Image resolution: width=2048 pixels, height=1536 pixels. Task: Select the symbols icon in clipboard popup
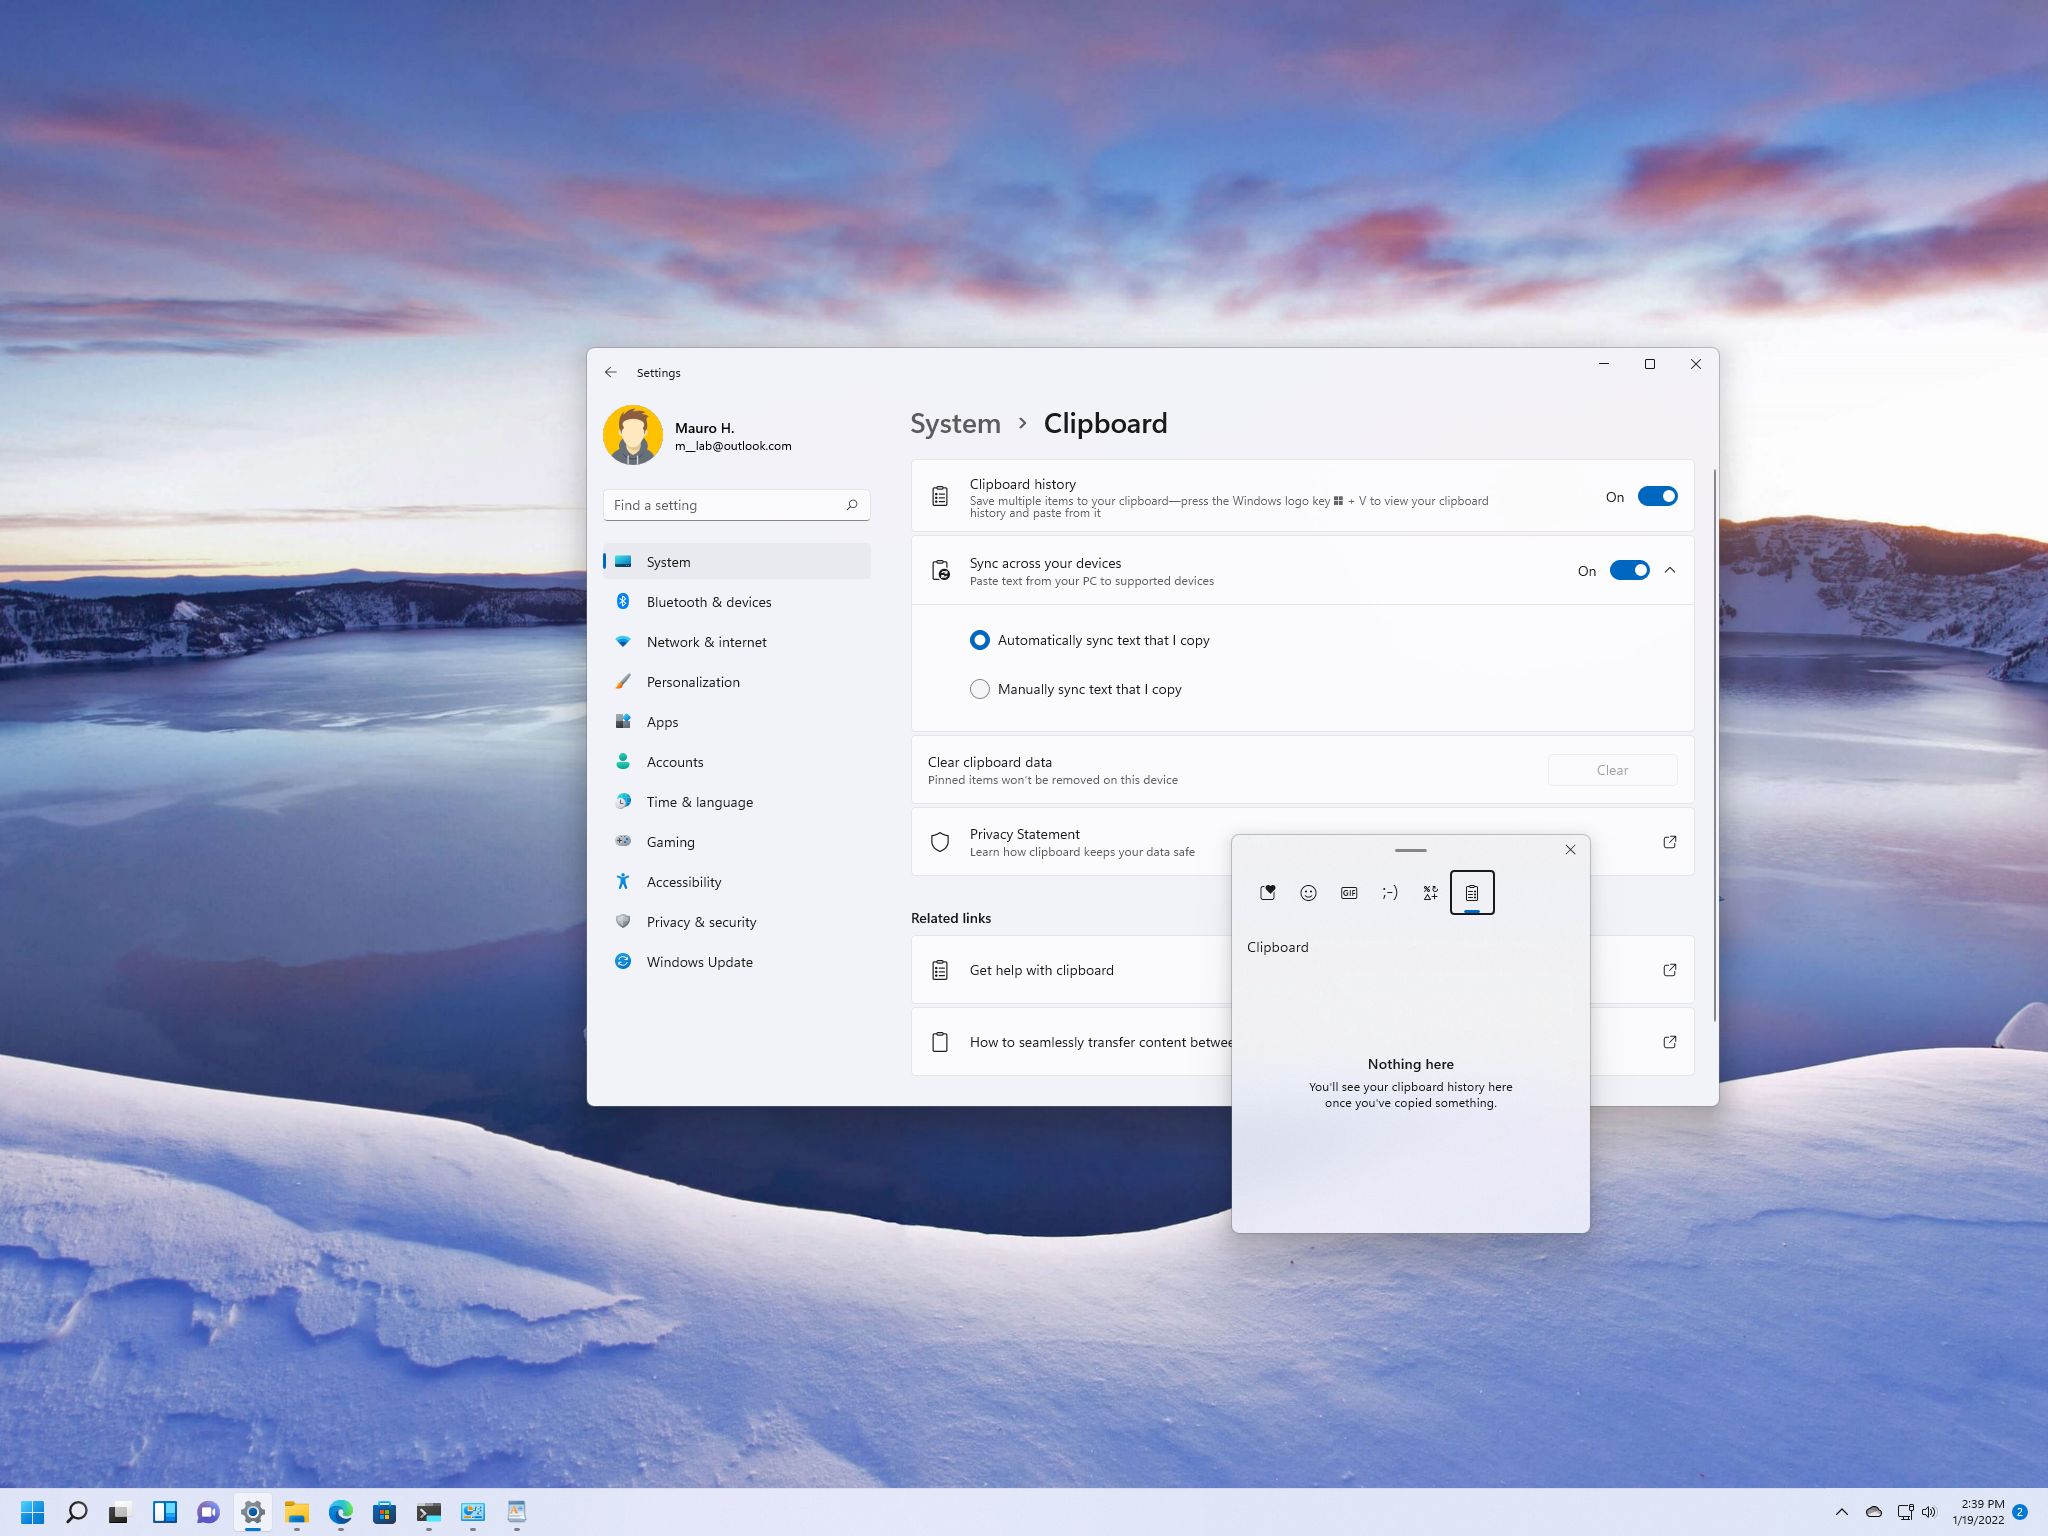pos(1430,892)
